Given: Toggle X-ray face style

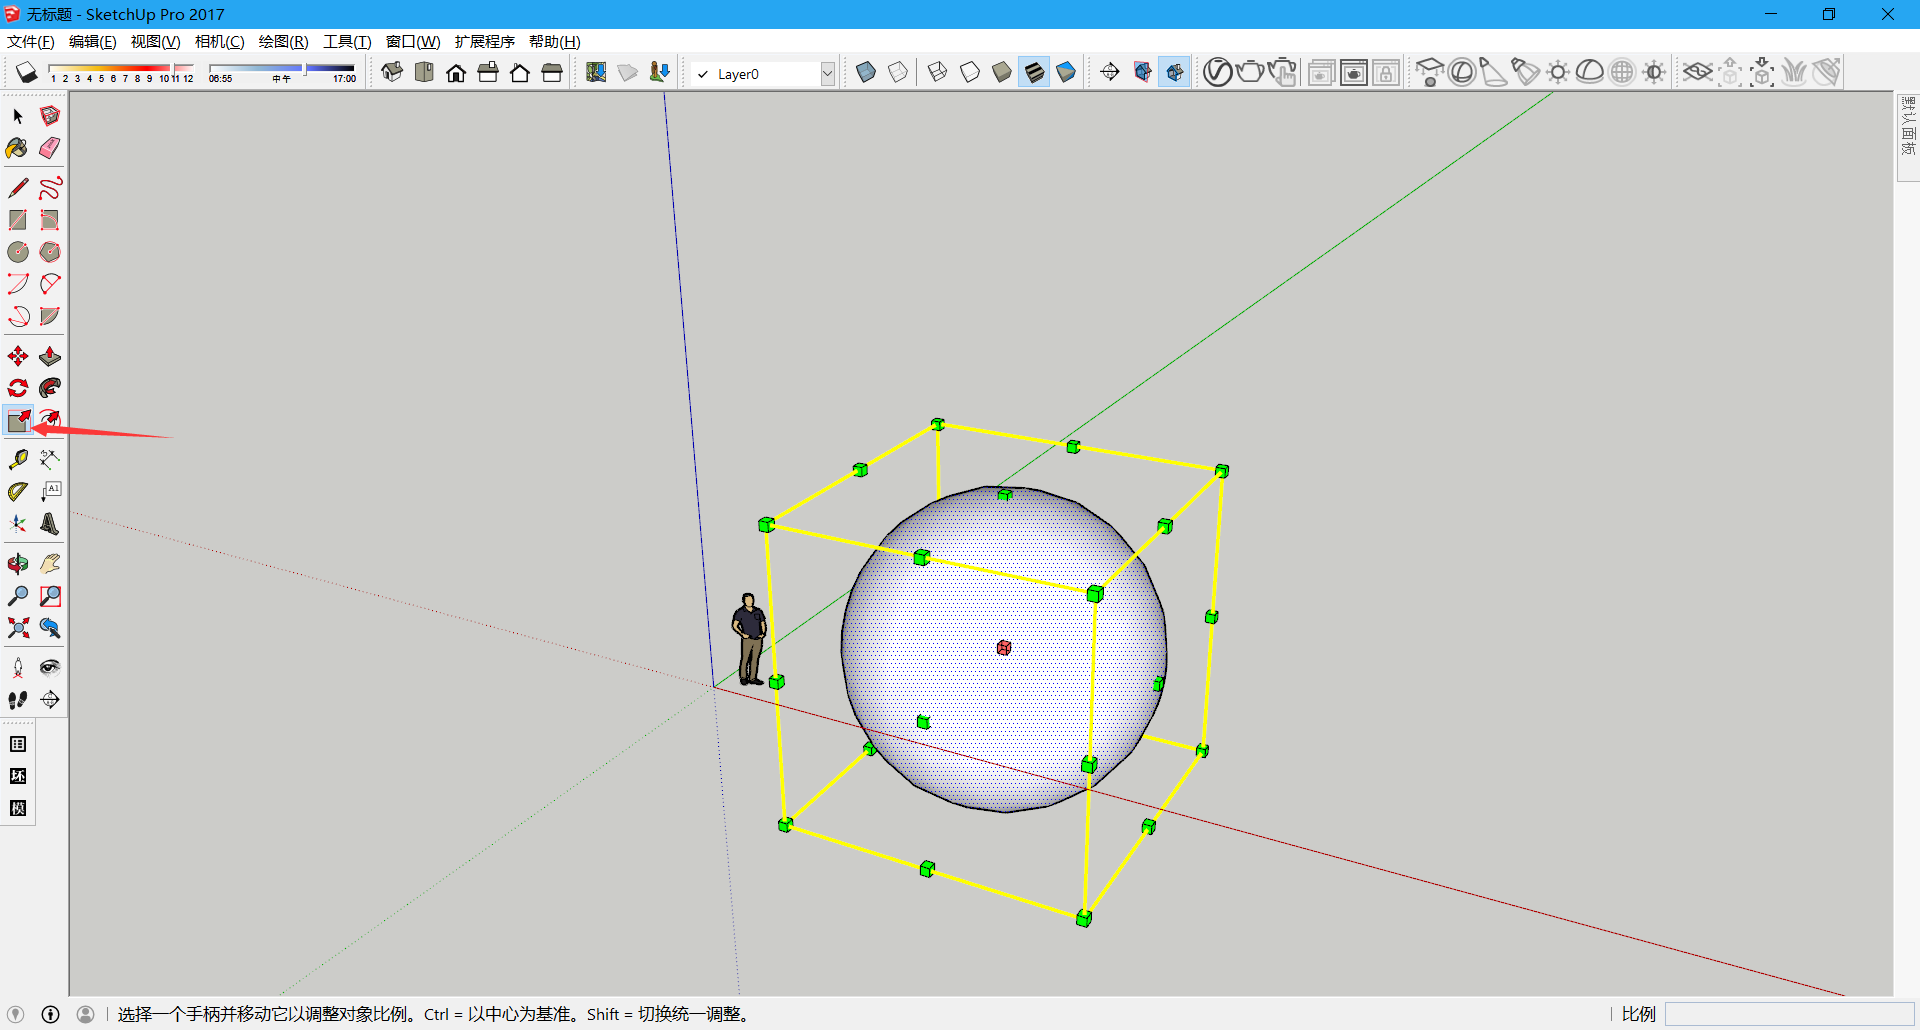Looking at the screenshot, I should [x=866, y=73].
